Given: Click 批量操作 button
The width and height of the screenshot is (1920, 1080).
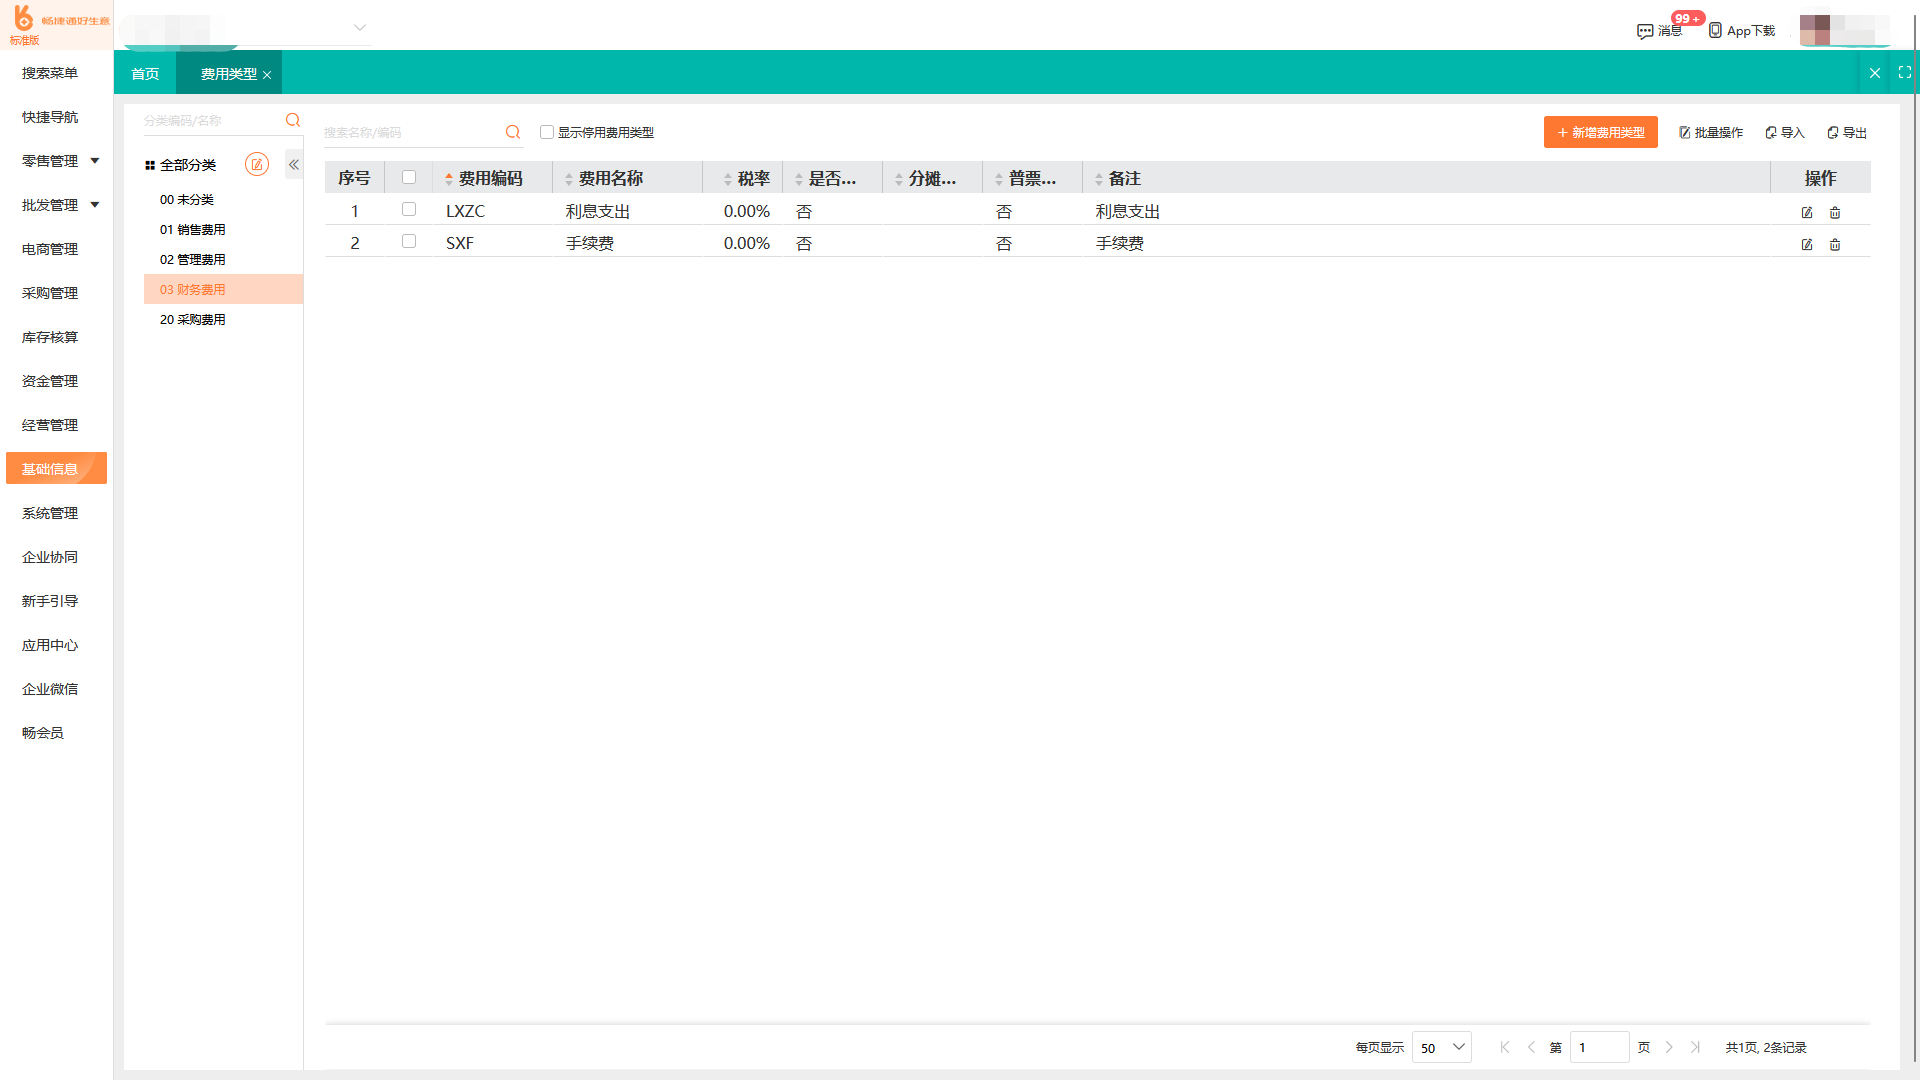Looking at the screenshot, I should [1710, 131].
